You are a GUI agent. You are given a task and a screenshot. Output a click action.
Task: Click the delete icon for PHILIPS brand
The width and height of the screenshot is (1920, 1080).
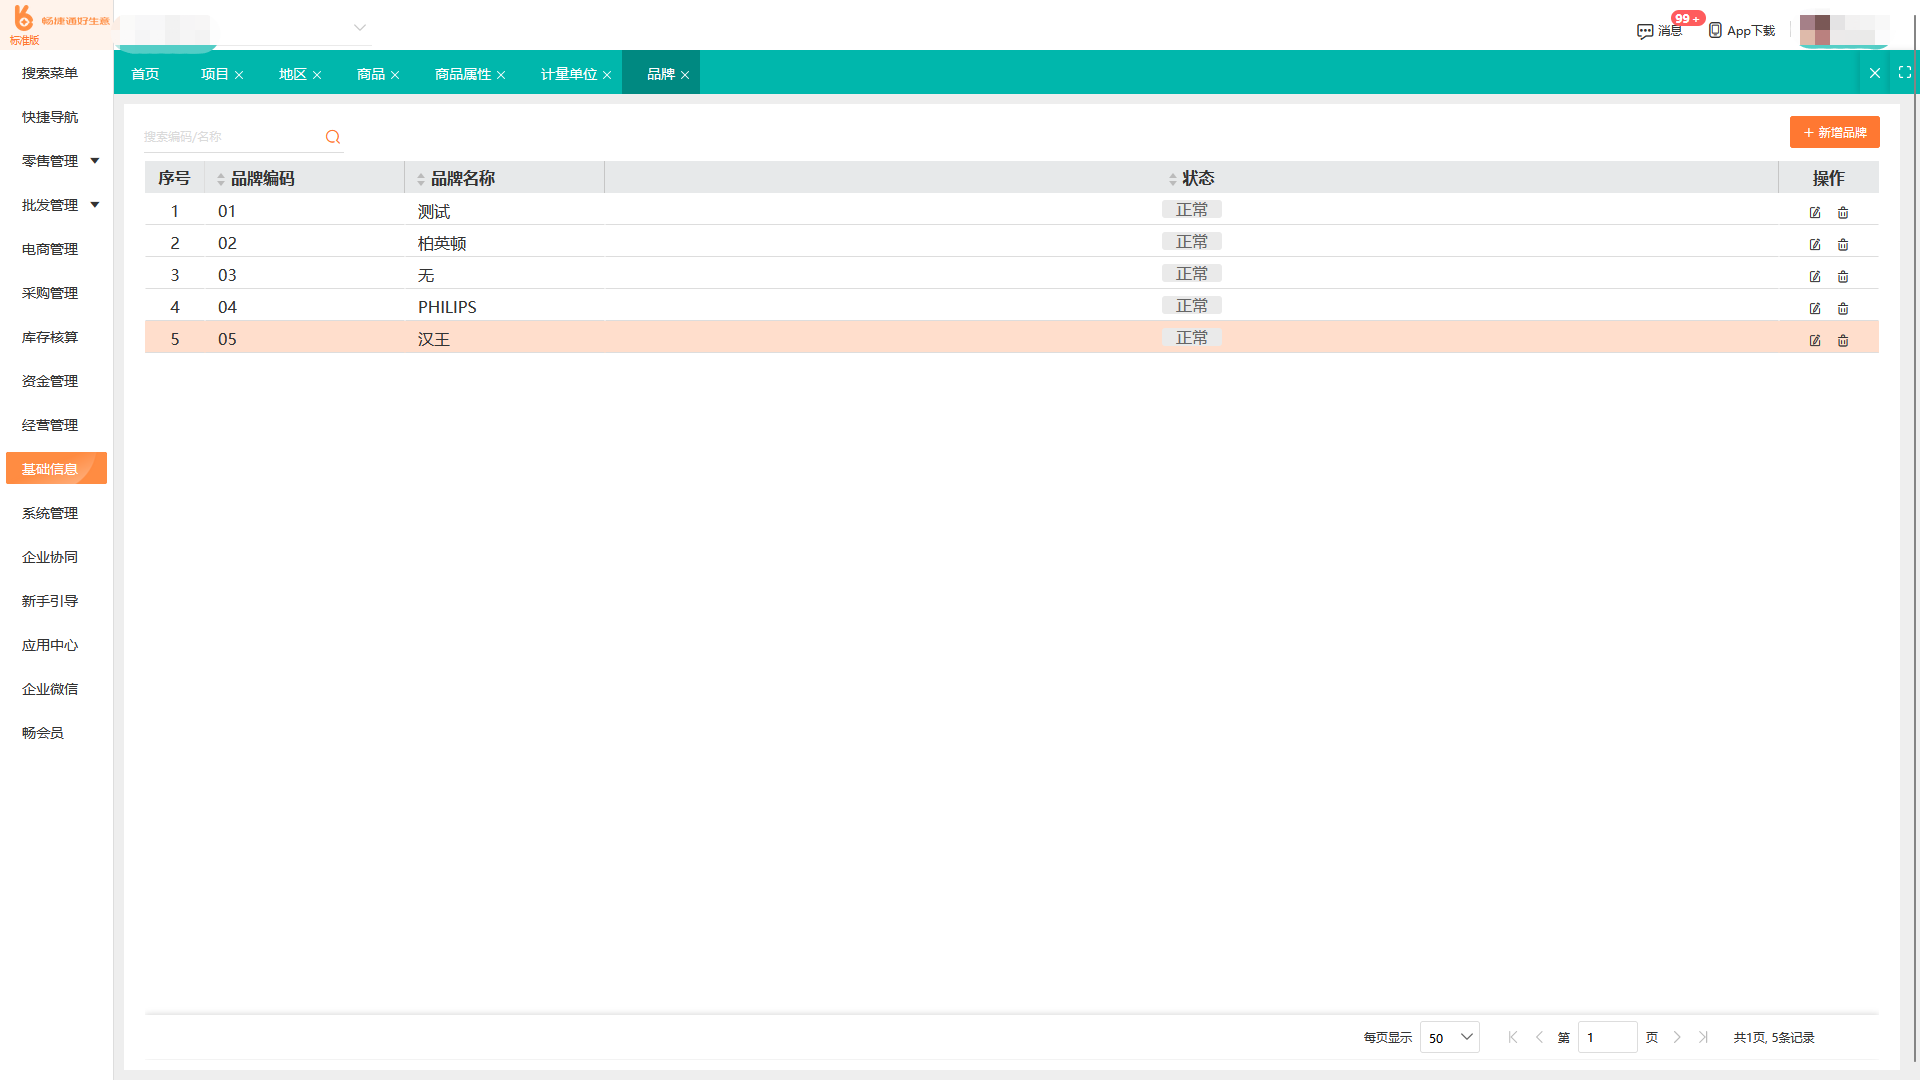pos(1844,306)
